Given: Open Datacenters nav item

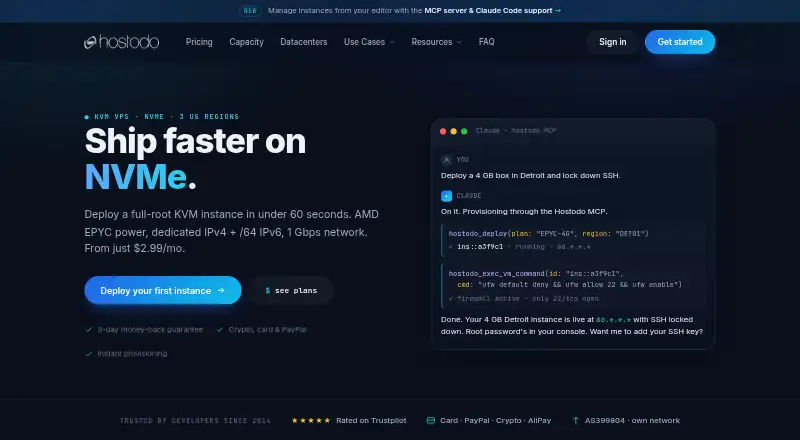Looking at the screenshot, I should [x=304, y=42].
